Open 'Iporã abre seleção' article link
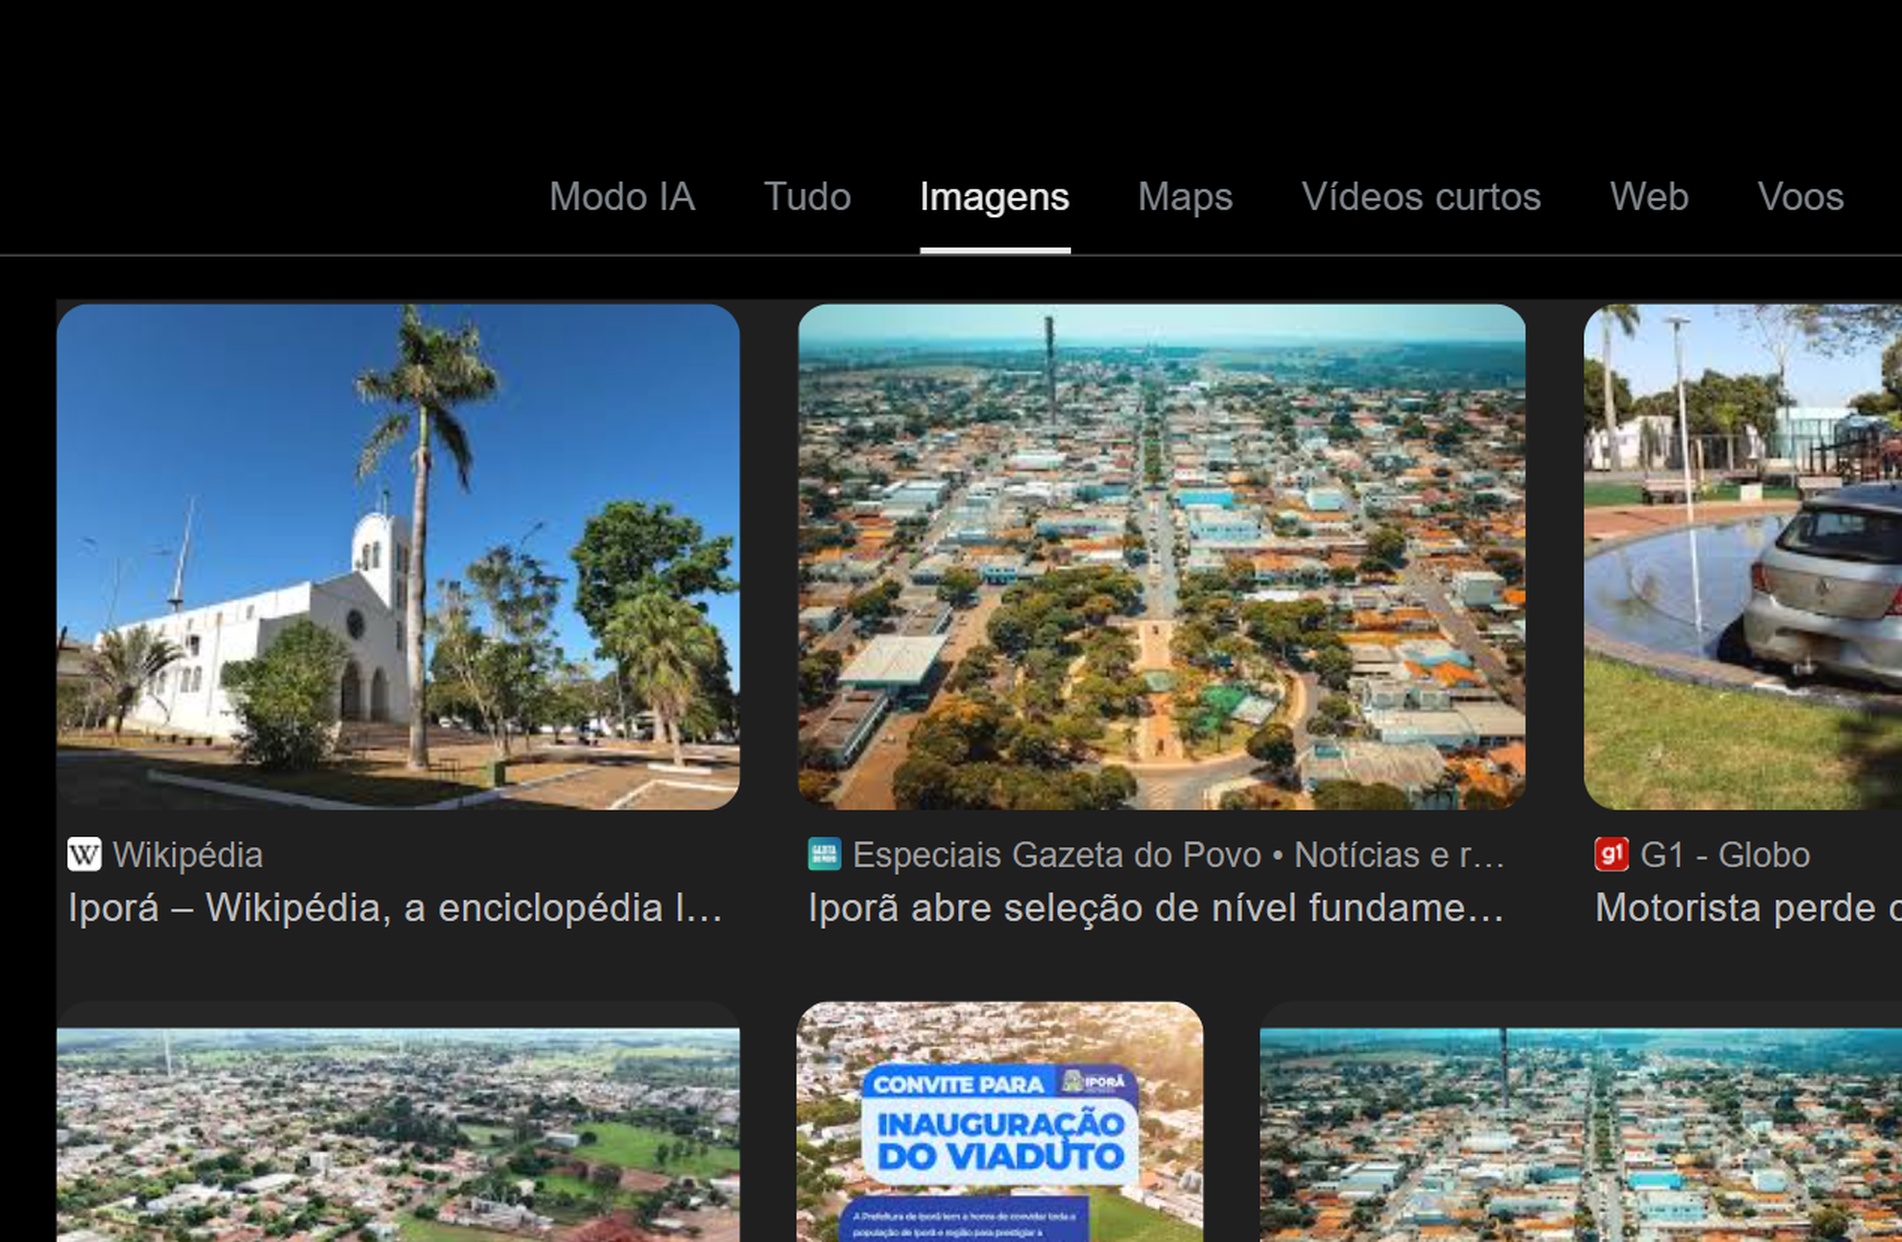Screen dimensions: 1902x1242 (1155, 908)
